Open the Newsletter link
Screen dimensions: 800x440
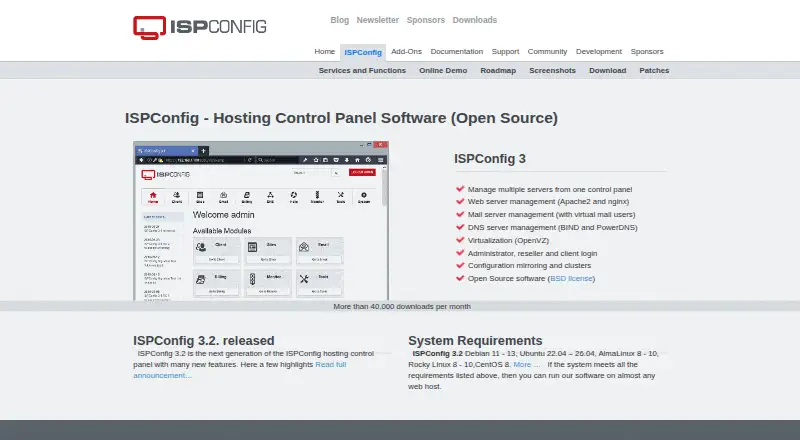point(378,20)
